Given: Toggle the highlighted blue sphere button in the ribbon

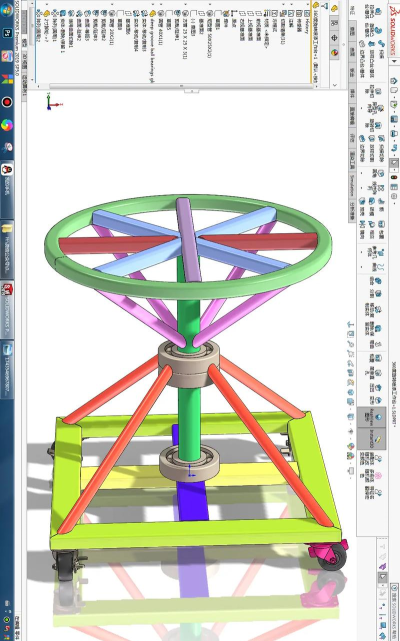Looking at the screenshot, I should 372,417.
